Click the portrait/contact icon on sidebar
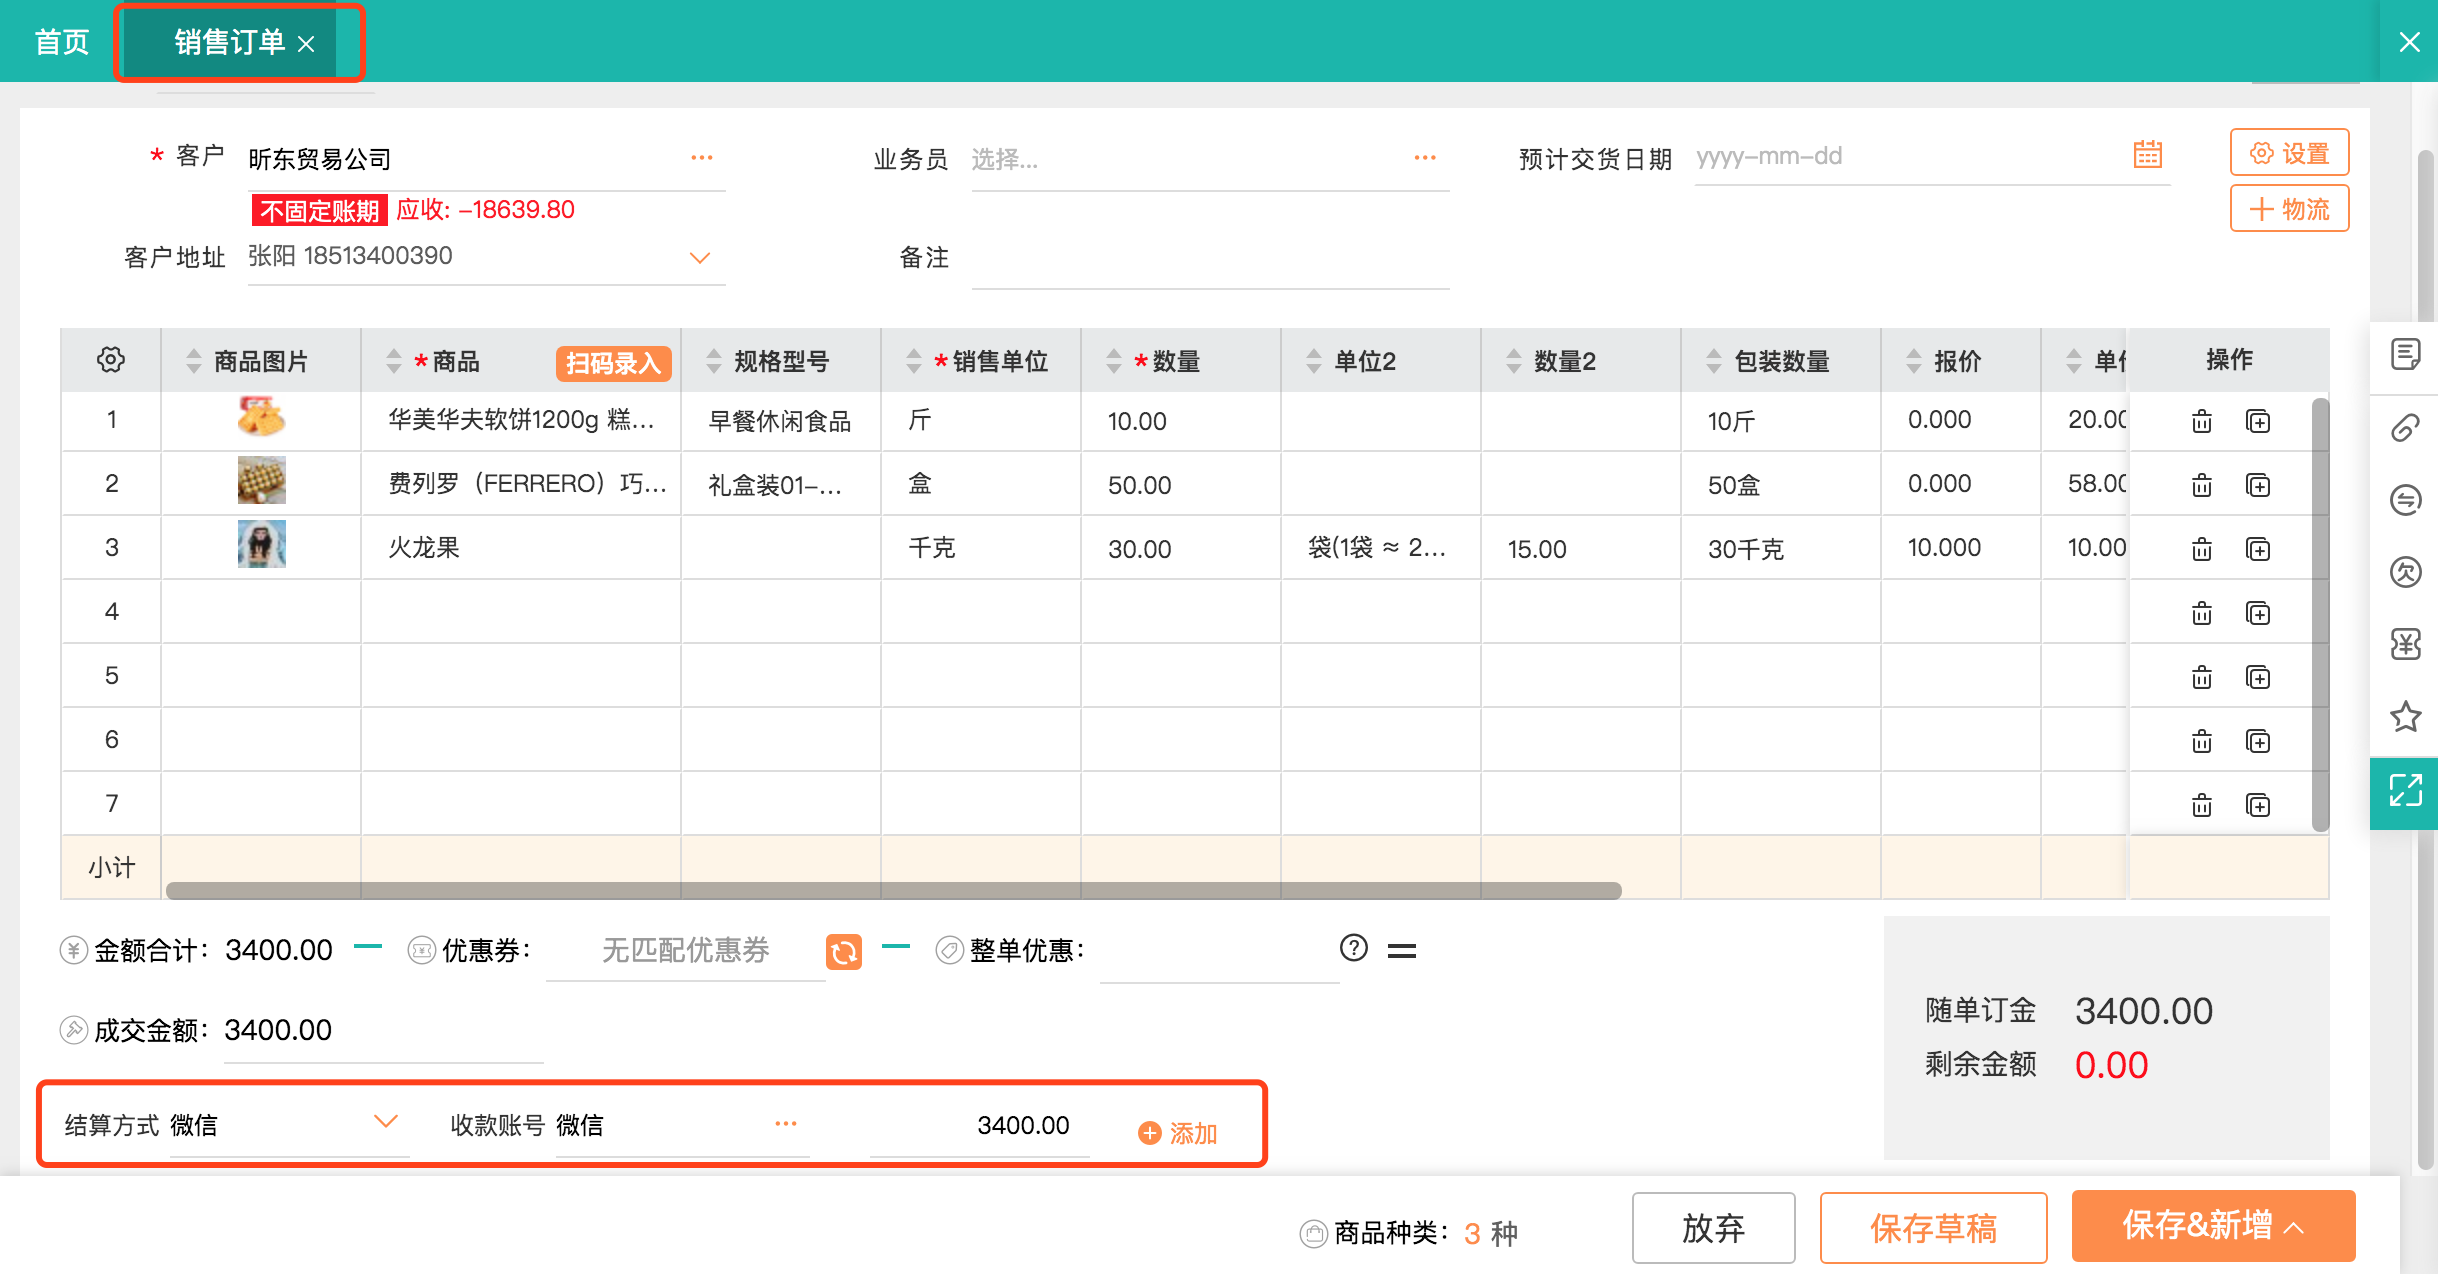This screenshot has width=2438, height=1274. (2404, 576)
